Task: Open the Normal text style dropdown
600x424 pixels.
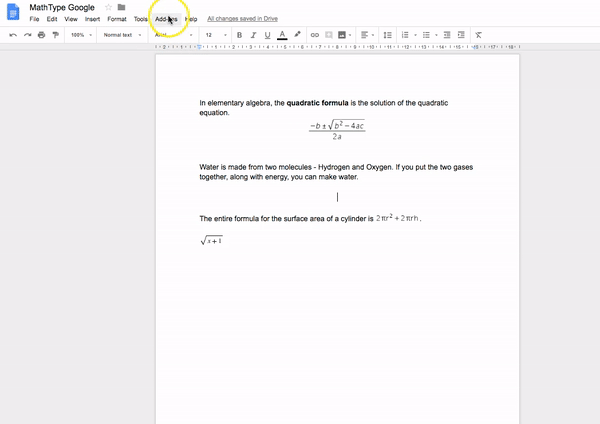Action: [x=123, y=35]
